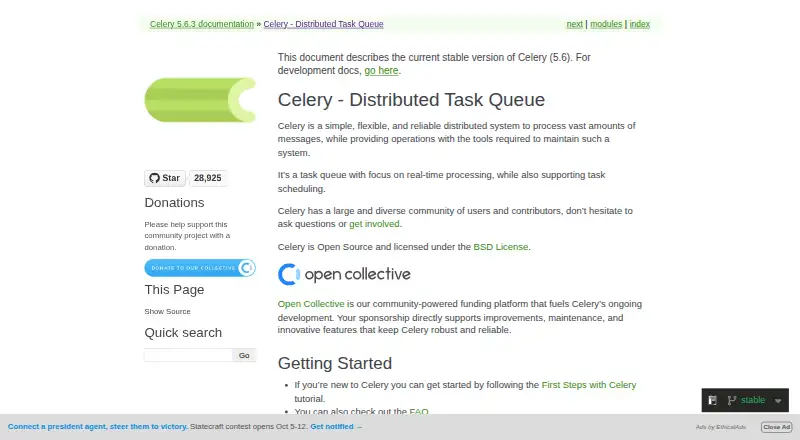
Task: Open 'Connect a president agent' ad link
Action: coord(97,427)
